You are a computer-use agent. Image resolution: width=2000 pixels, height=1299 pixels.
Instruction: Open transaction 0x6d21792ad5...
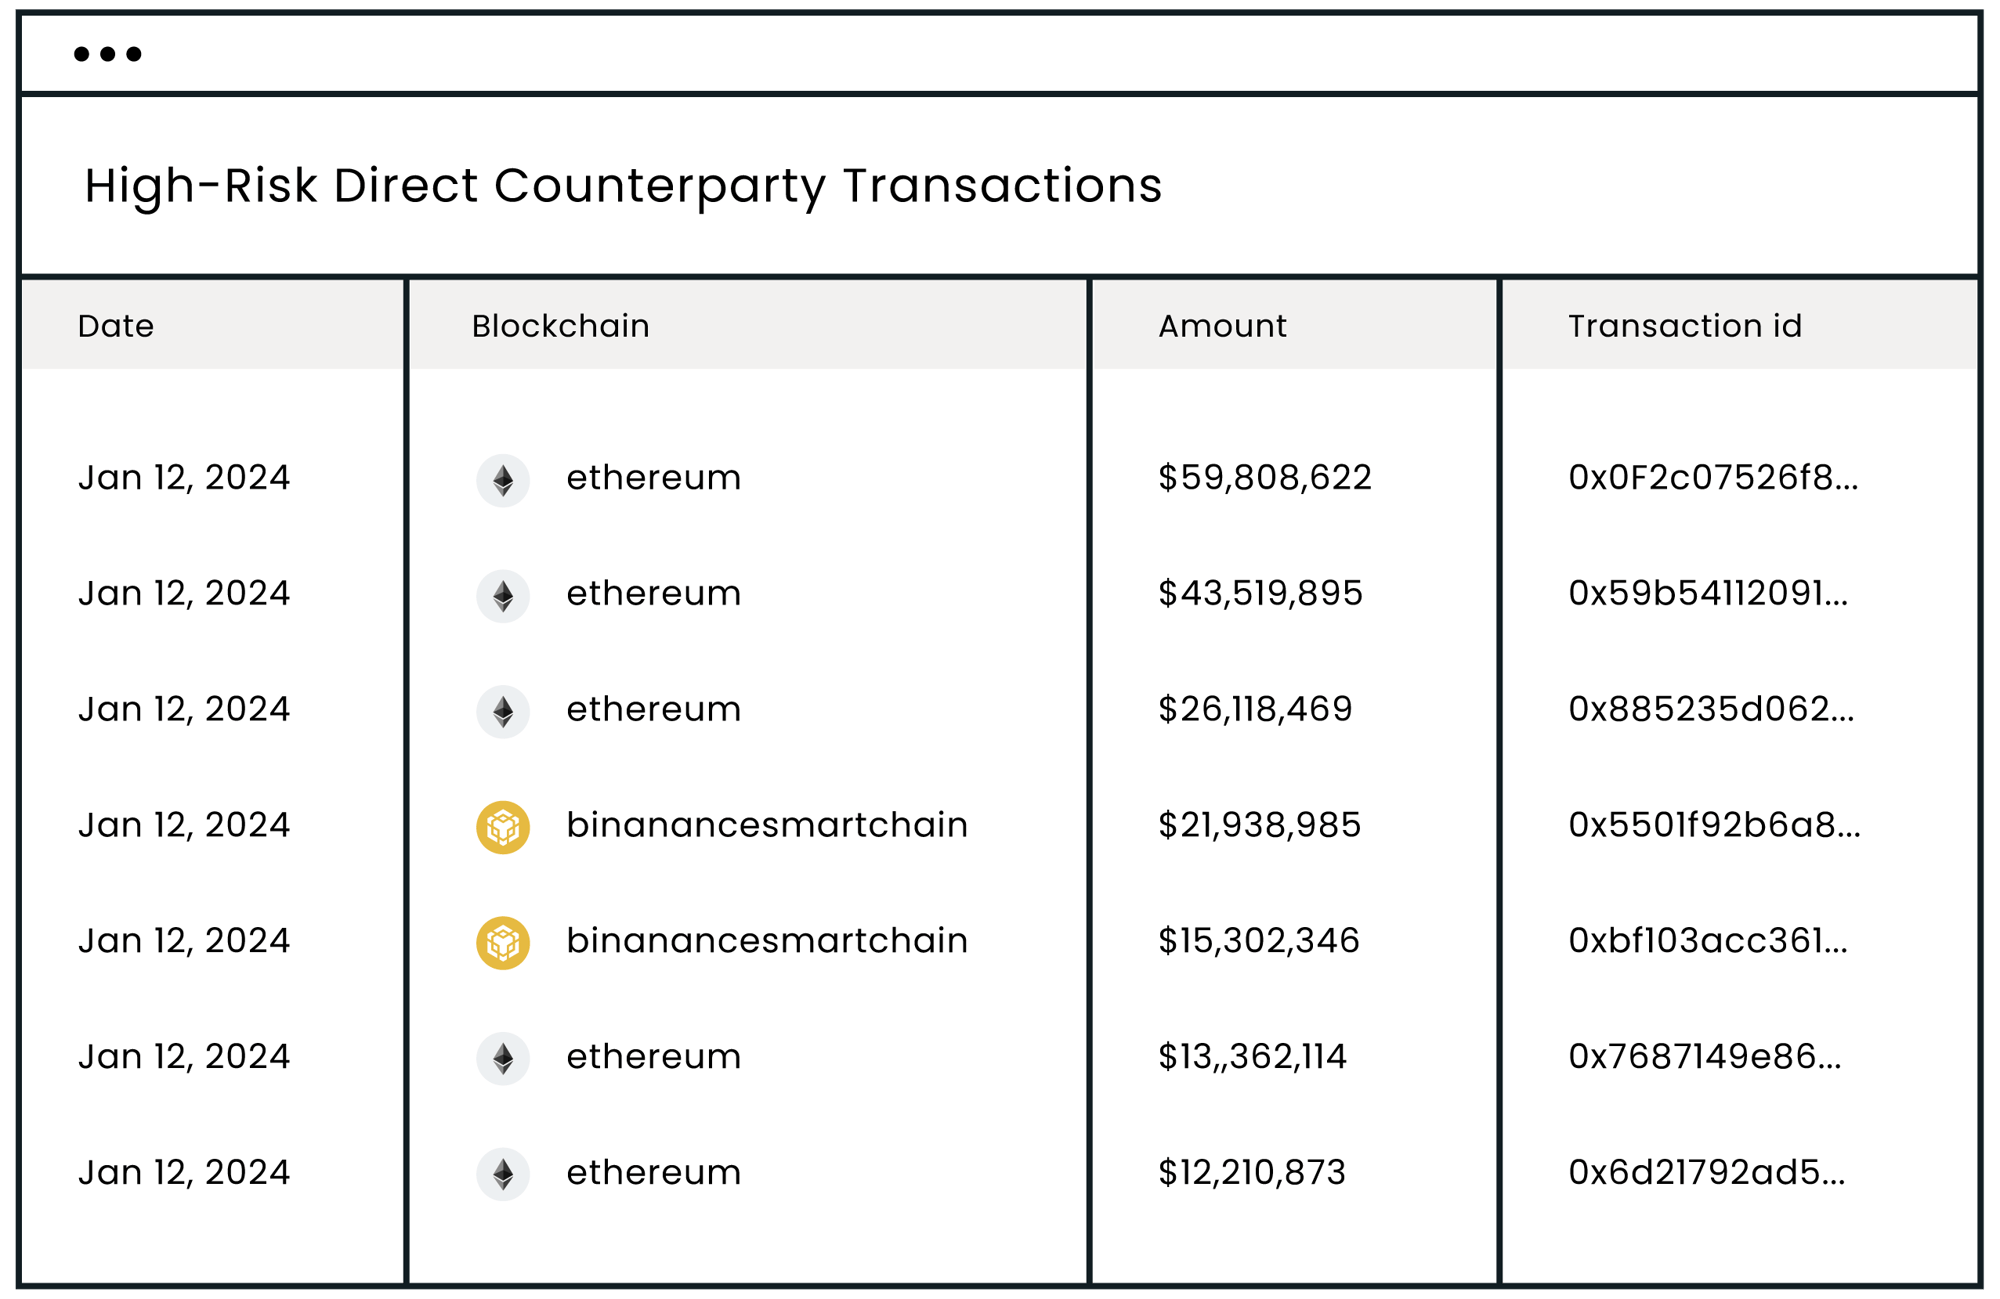click(x=1707, y=1172)
